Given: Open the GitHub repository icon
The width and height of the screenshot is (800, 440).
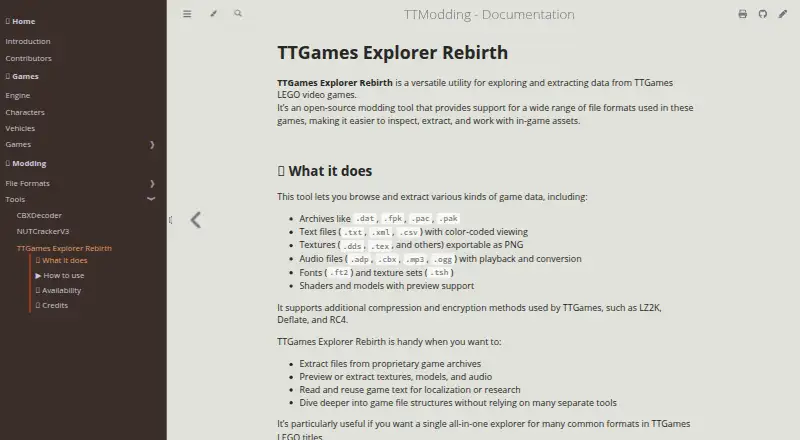Looking at the screenshot, I should tap(762, 14).
